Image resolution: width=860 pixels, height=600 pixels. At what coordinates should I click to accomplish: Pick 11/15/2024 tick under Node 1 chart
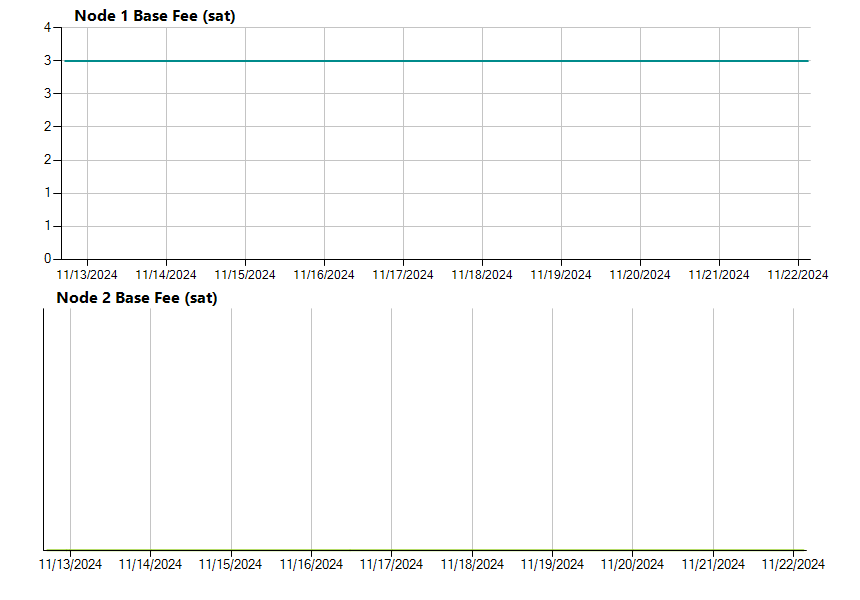pos(245,274)
